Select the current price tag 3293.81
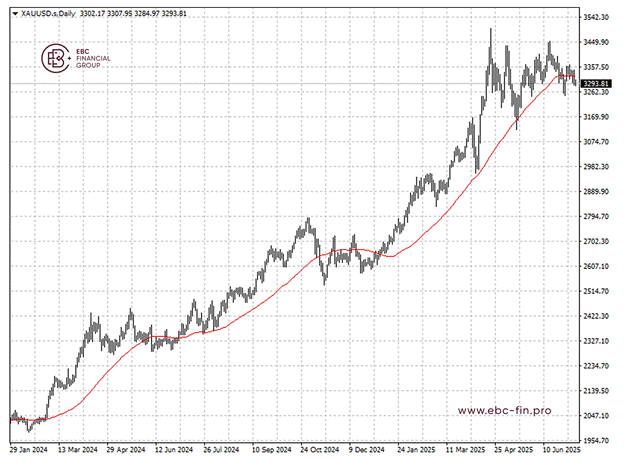The width and height of the screenshot is (625, 465). (x=596, y=83)
